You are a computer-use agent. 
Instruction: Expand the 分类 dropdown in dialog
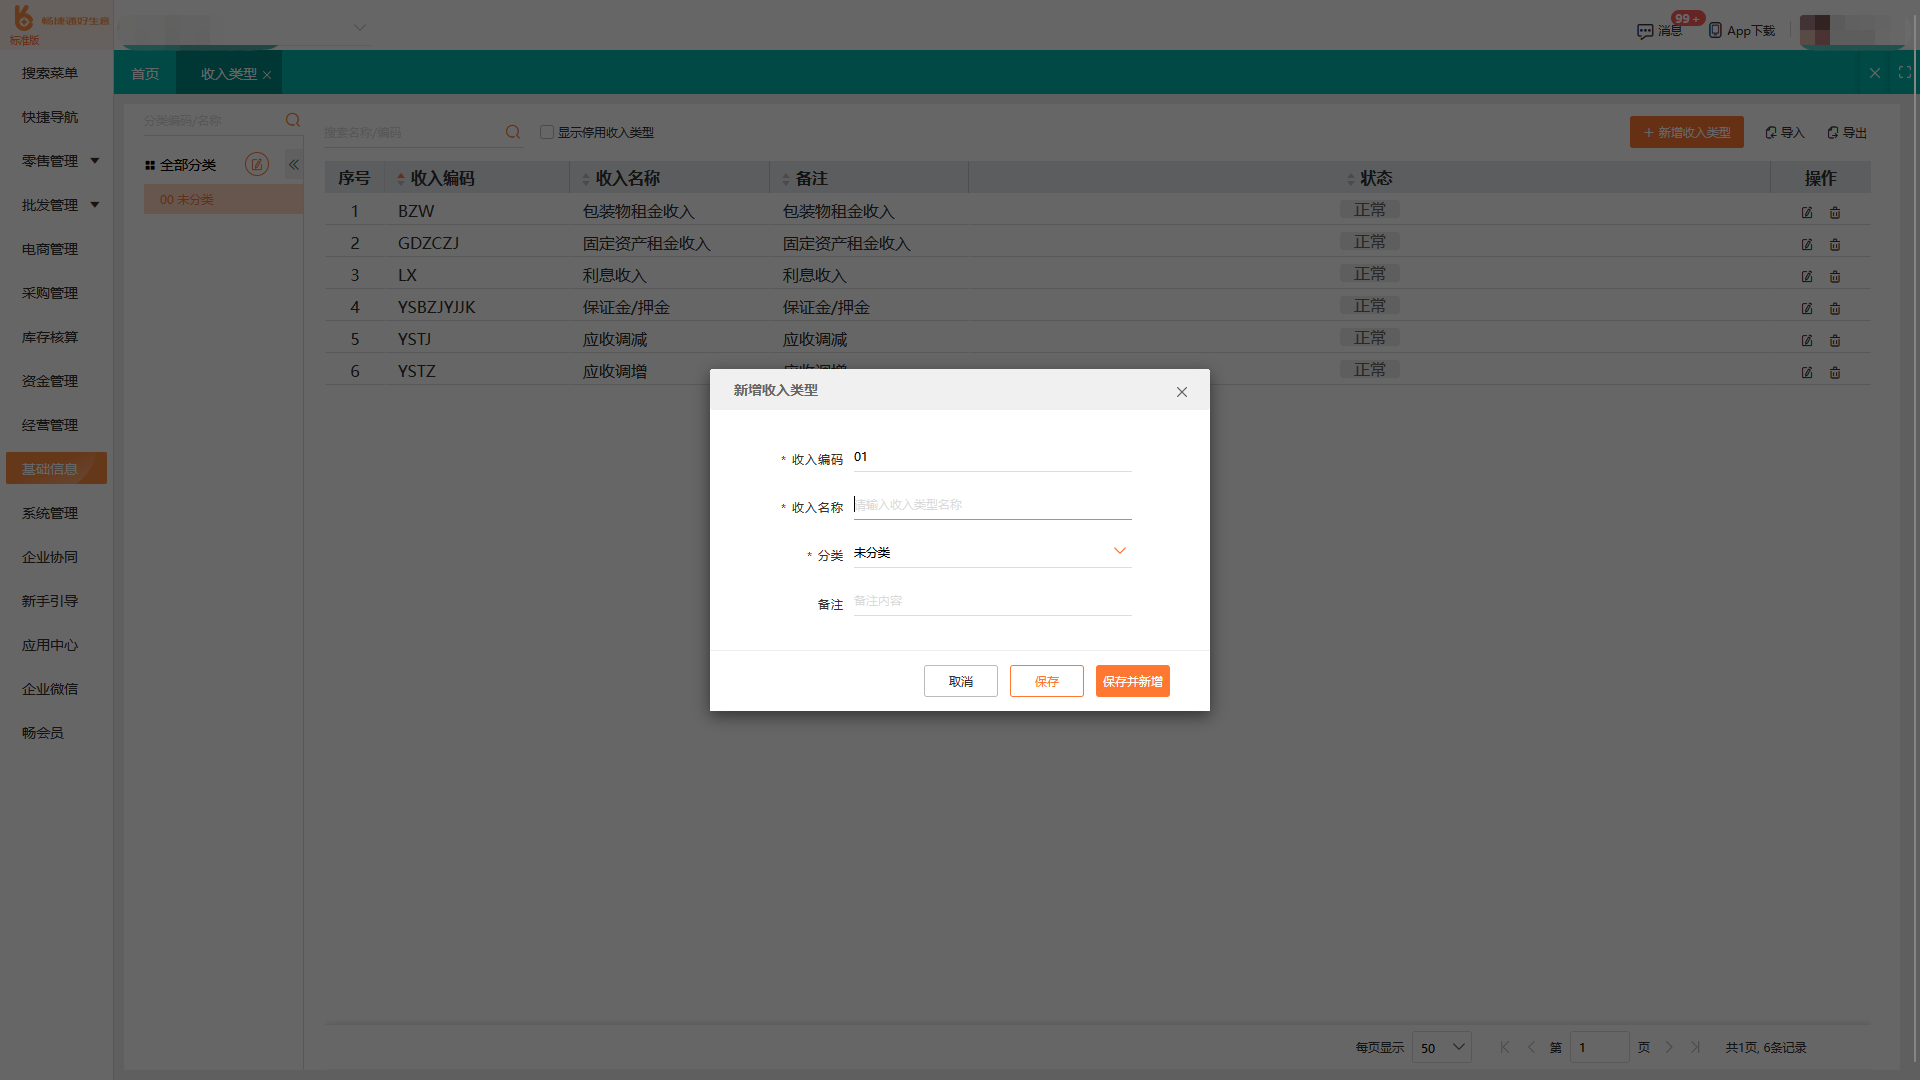[x=1120, y=551]
